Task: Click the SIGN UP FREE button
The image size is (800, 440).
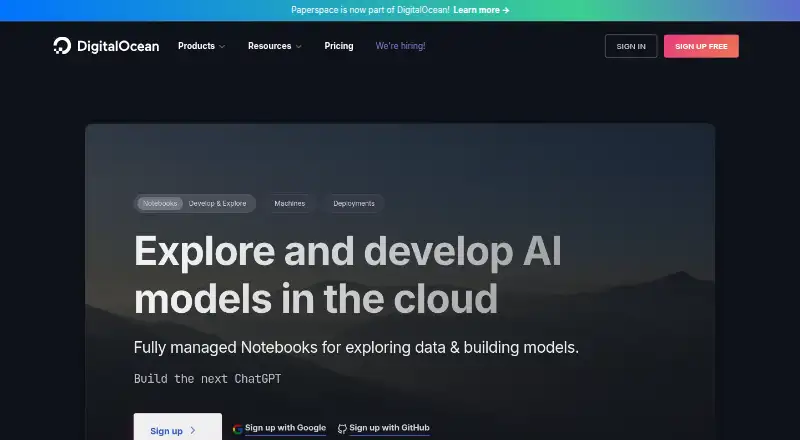Action: tap(701, 46)
